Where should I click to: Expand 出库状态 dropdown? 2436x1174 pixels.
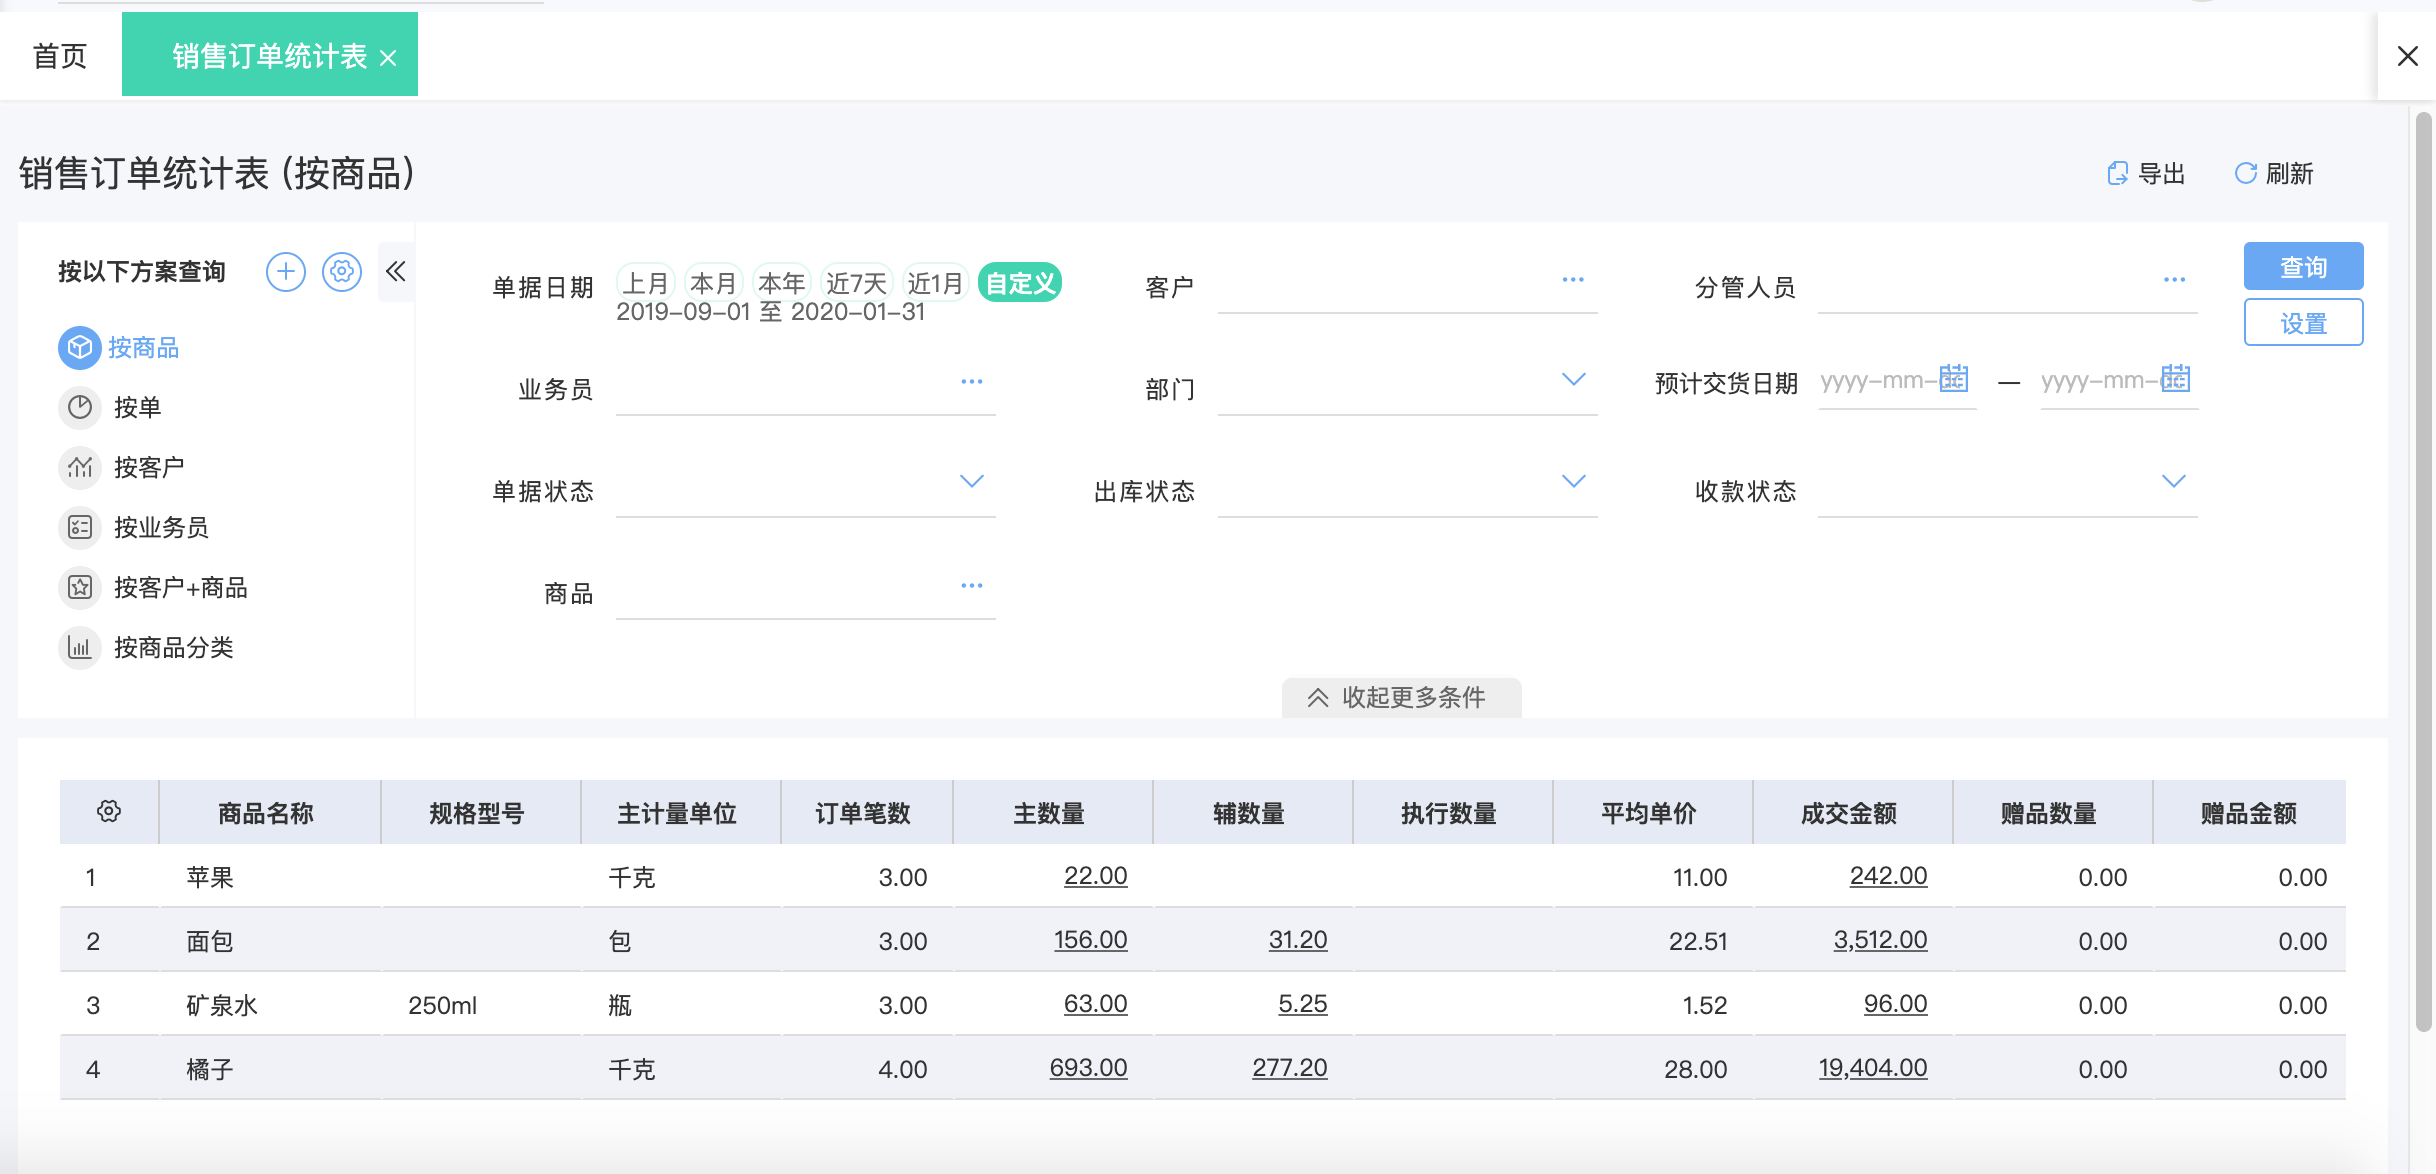click(x=1569, y=485)
